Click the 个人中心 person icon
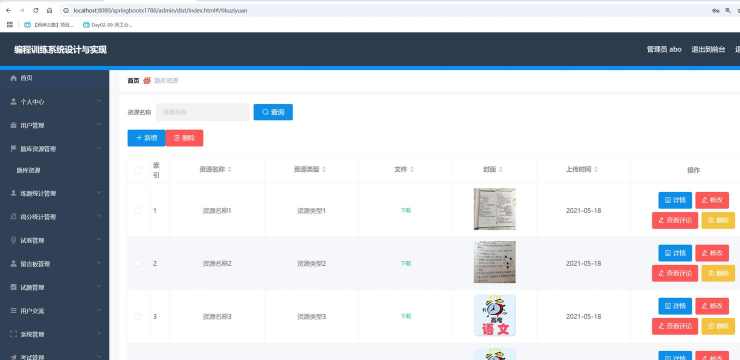The height and width of the screenshot is (360, 740). pos(13,101)
